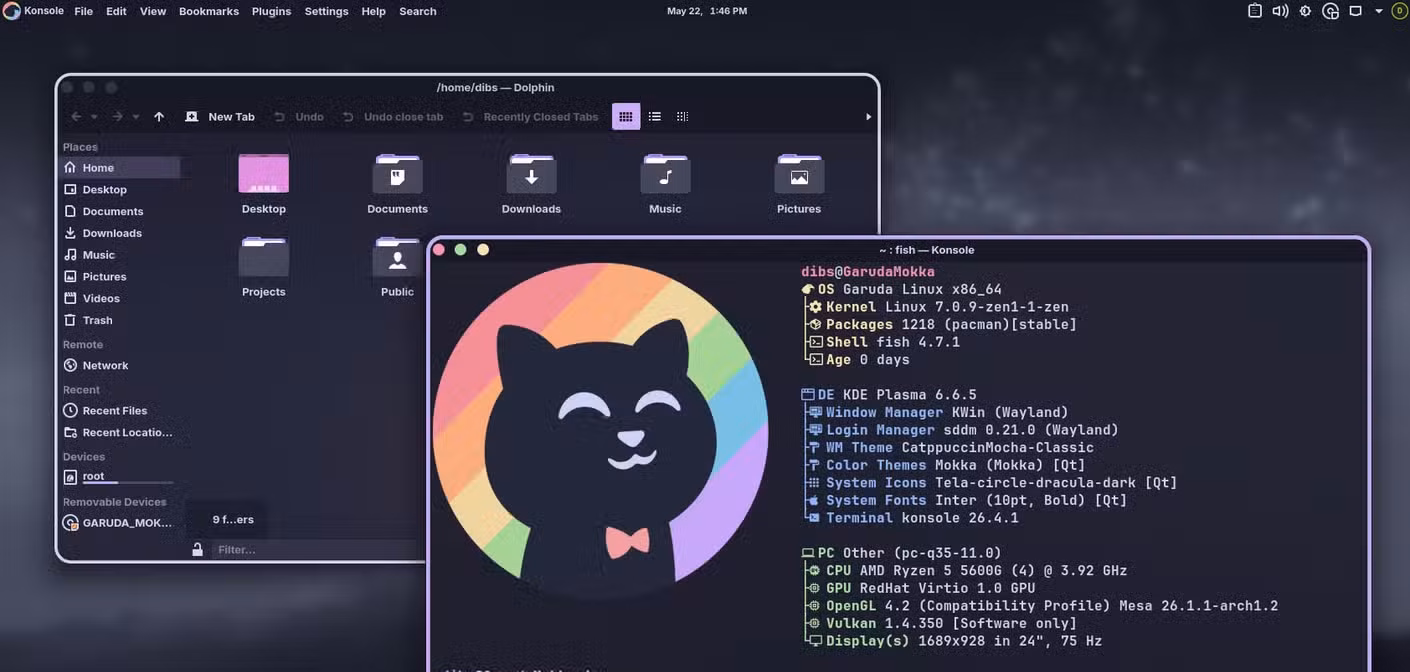Click the cat logo image in Konsole
1410x672 pixels.
click(x=600, y=431)
